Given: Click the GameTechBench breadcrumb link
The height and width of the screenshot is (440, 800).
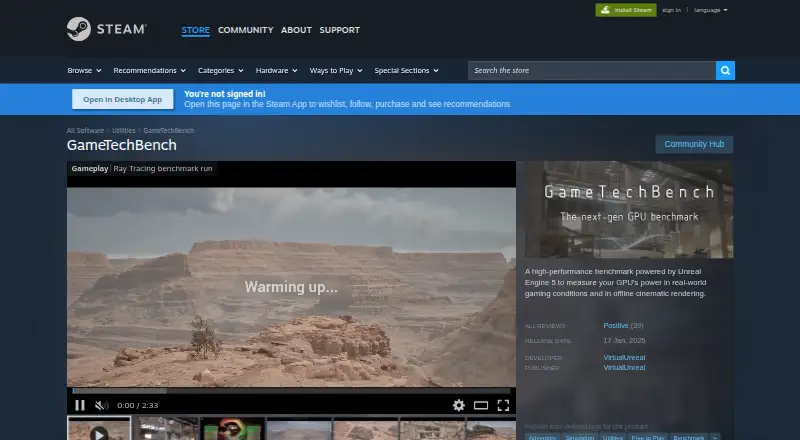Looking at the screenshot, I should click(168, 131).
